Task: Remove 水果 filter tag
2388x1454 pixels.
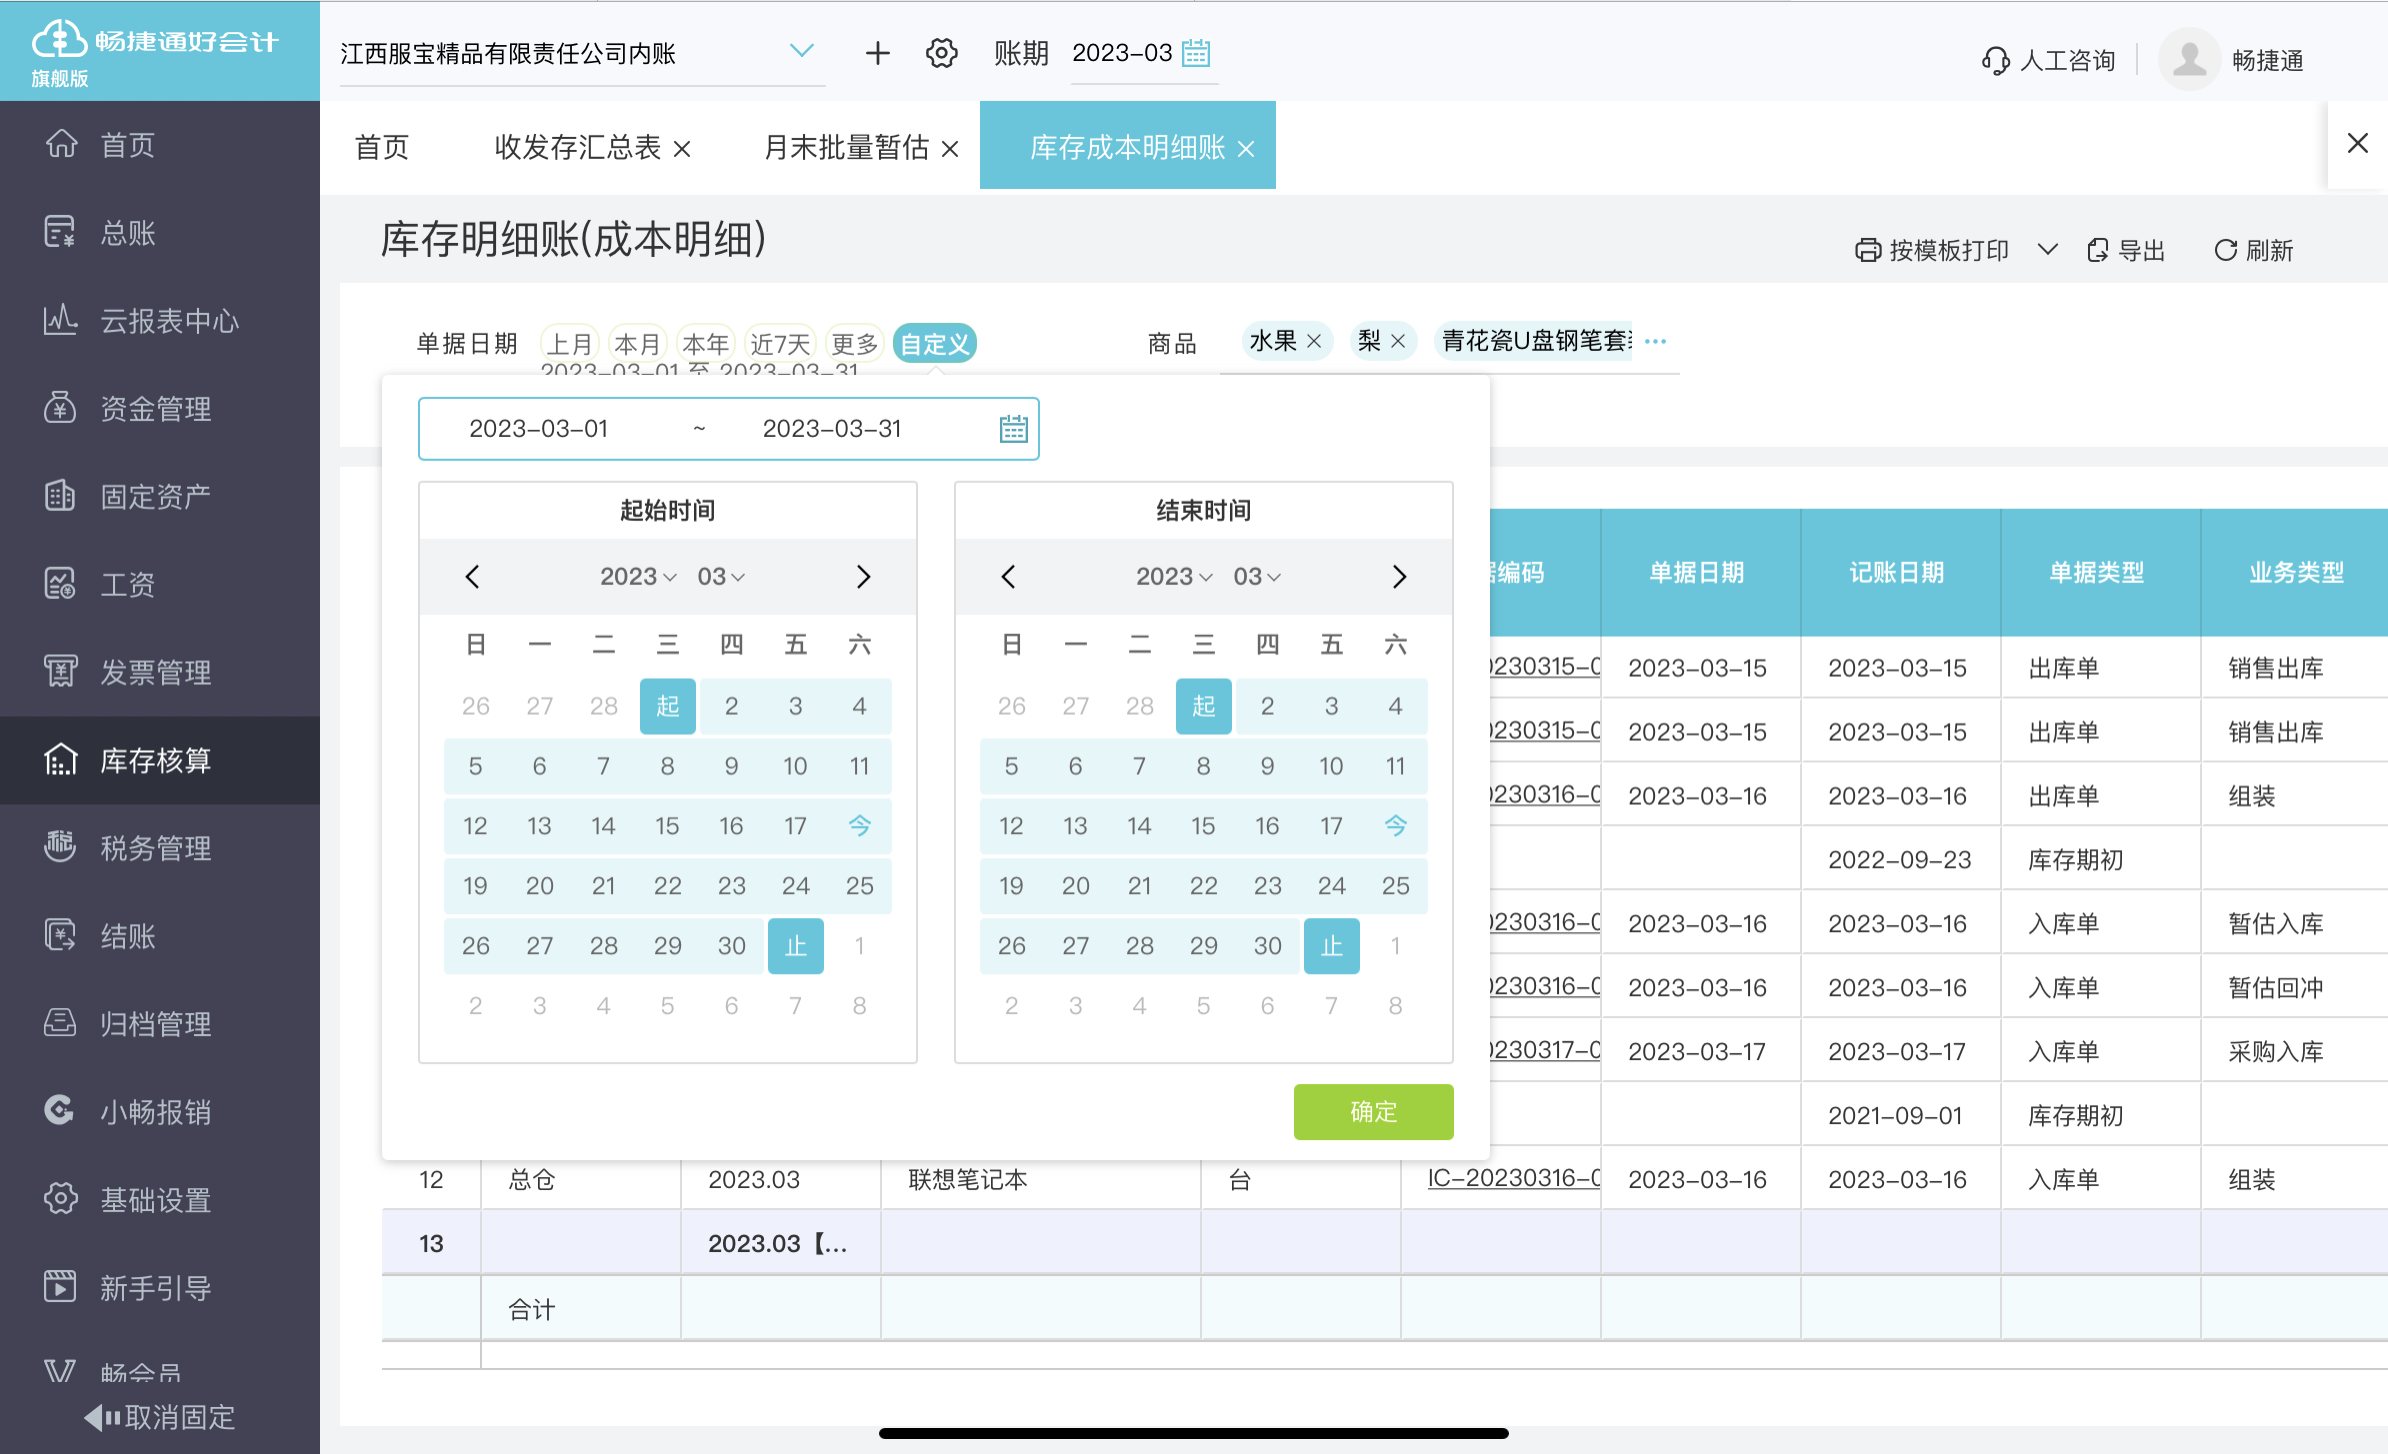Action: tap(1313, 341)
